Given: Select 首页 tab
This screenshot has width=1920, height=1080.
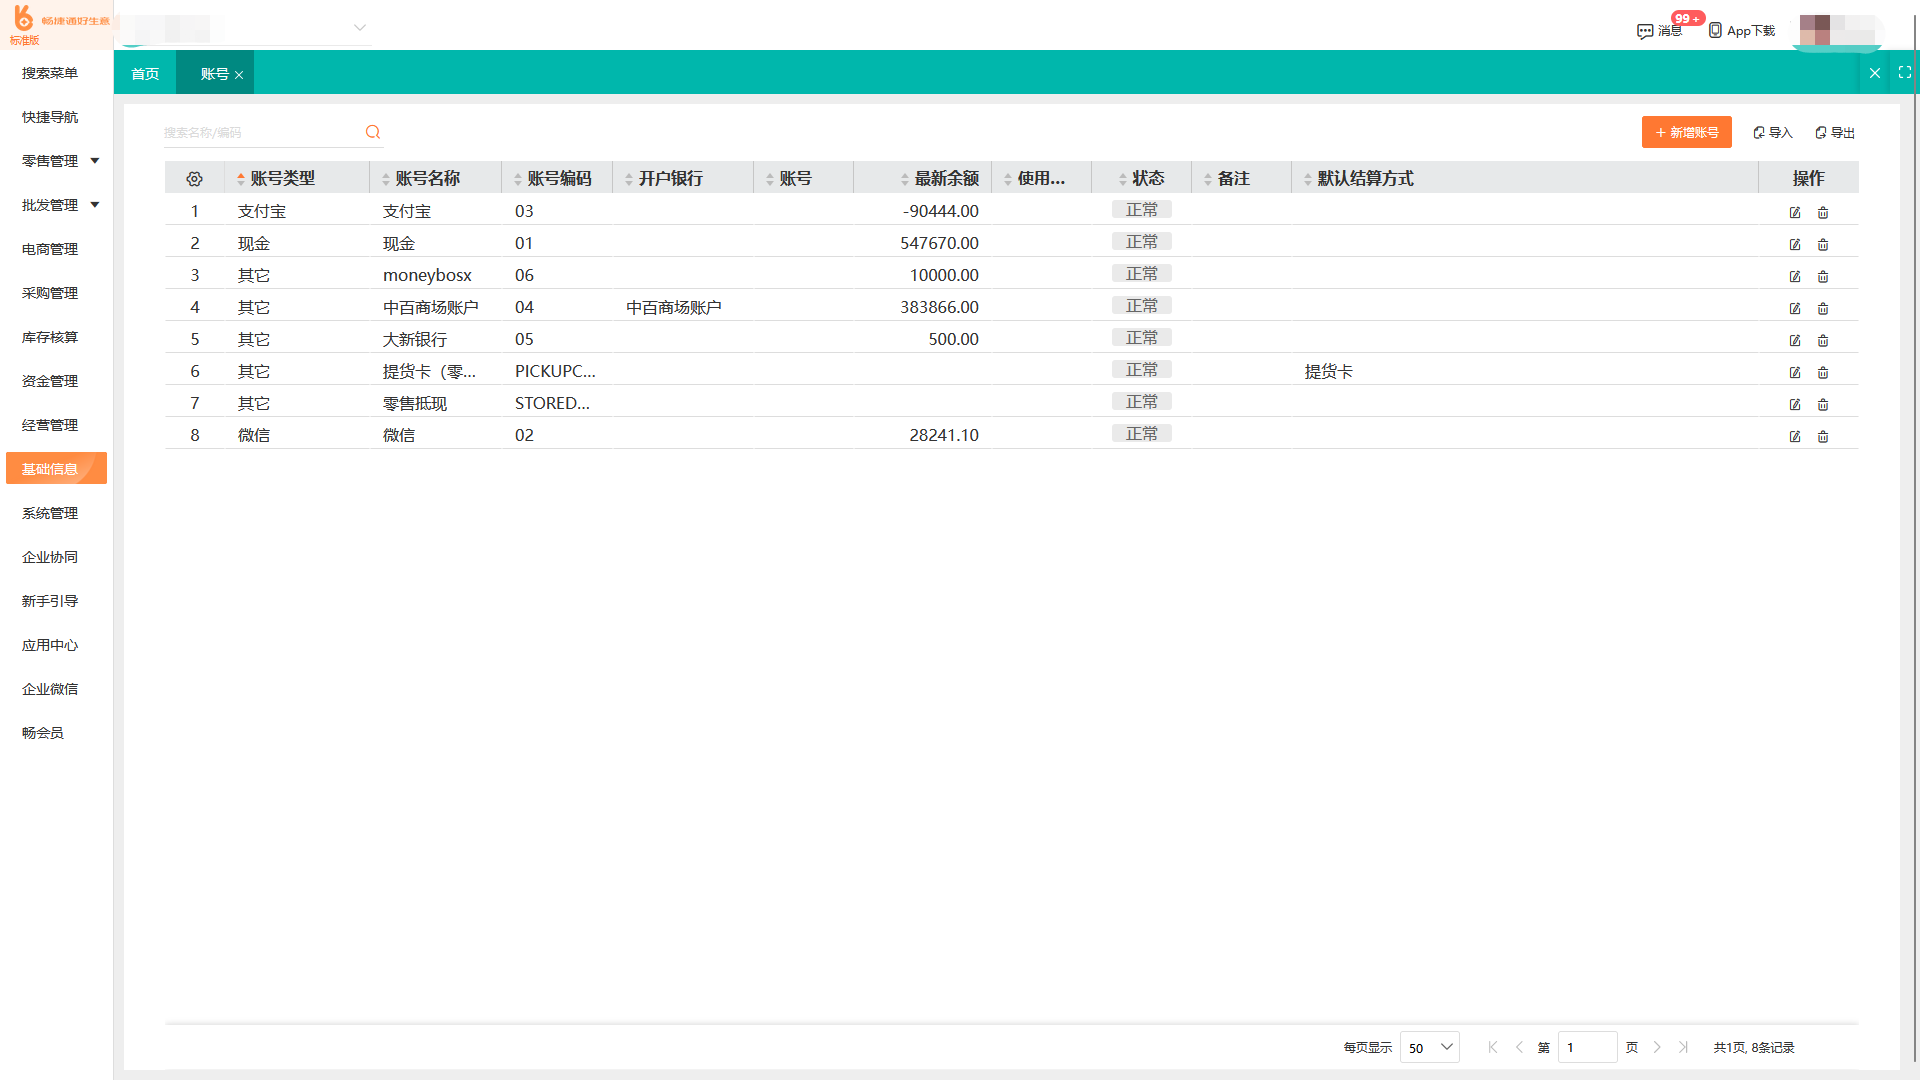Looking at the screenshot, I should 146,74.
